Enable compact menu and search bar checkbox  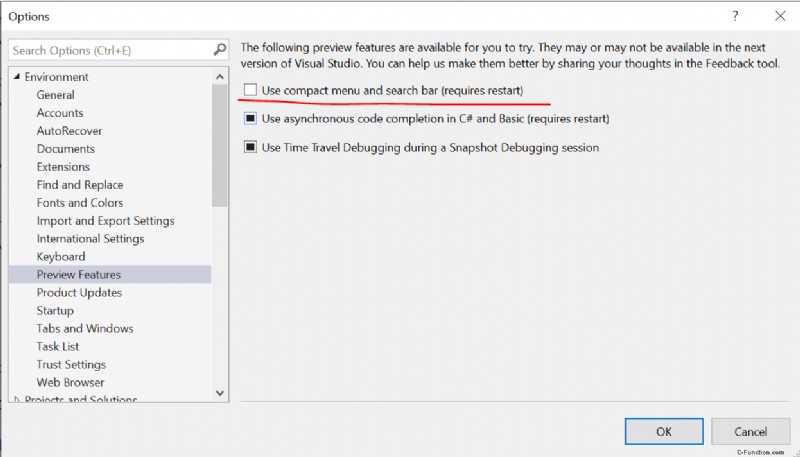[x=250, y=90]
